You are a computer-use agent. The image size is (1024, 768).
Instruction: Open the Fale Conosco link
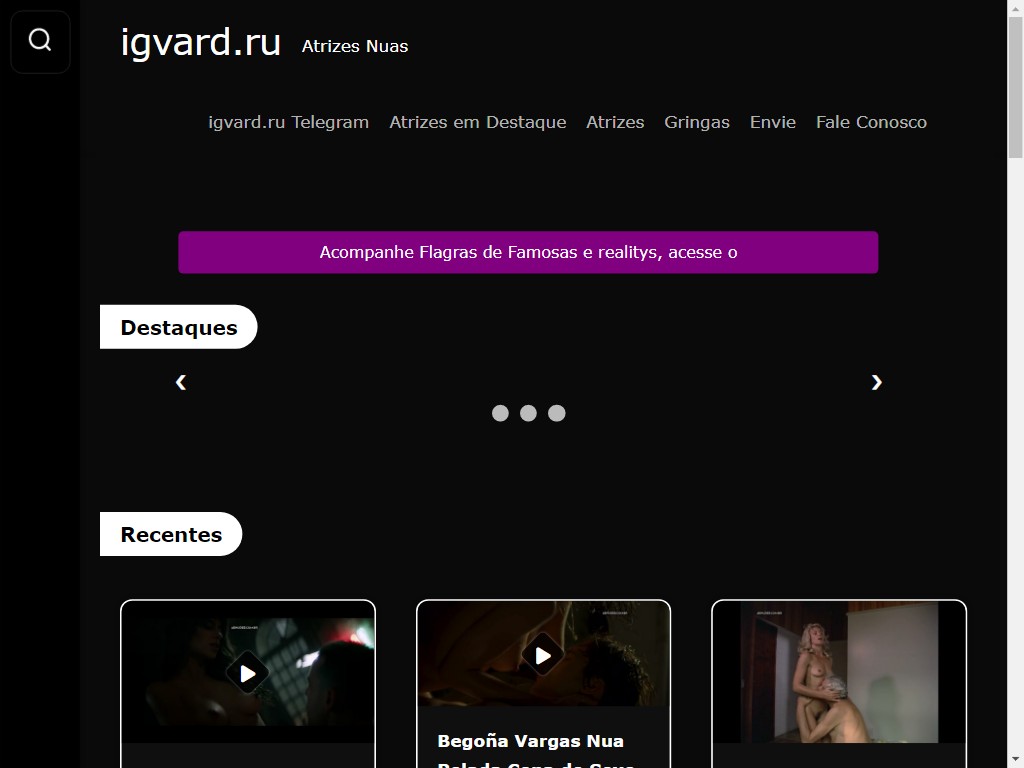[x=871, y=122]
